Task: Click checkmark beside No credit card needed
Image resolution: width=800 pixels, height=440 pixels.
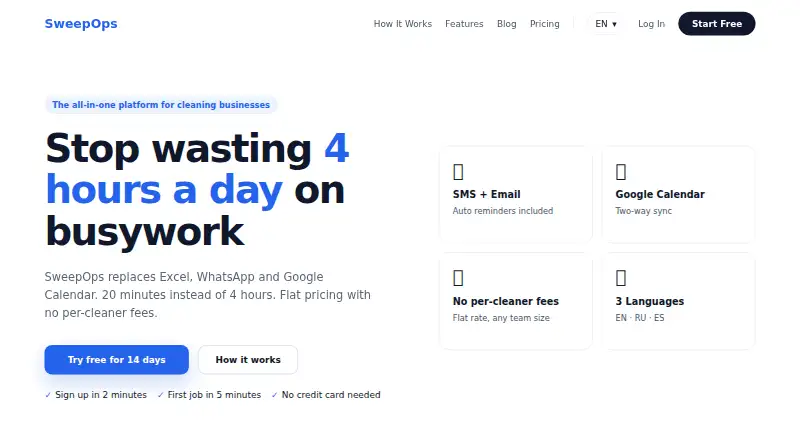Action: (x=274, y=395)
